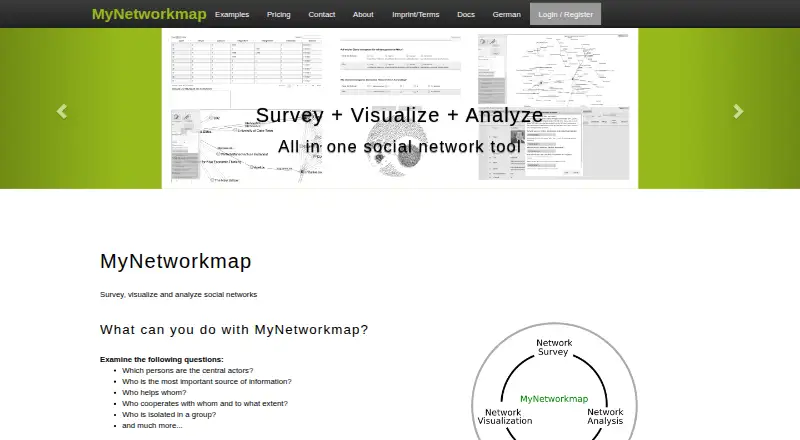Click 'Survey, visualize and analyze social networks' text
800x440 pixels.
coord(179,295)
